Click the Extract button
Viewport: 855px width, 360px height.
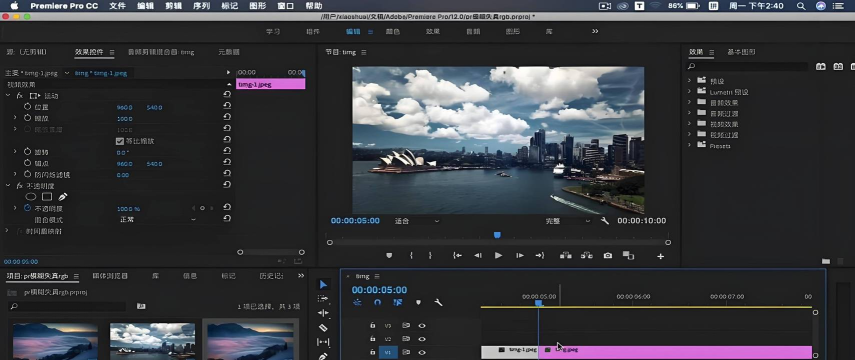[587, 255]
